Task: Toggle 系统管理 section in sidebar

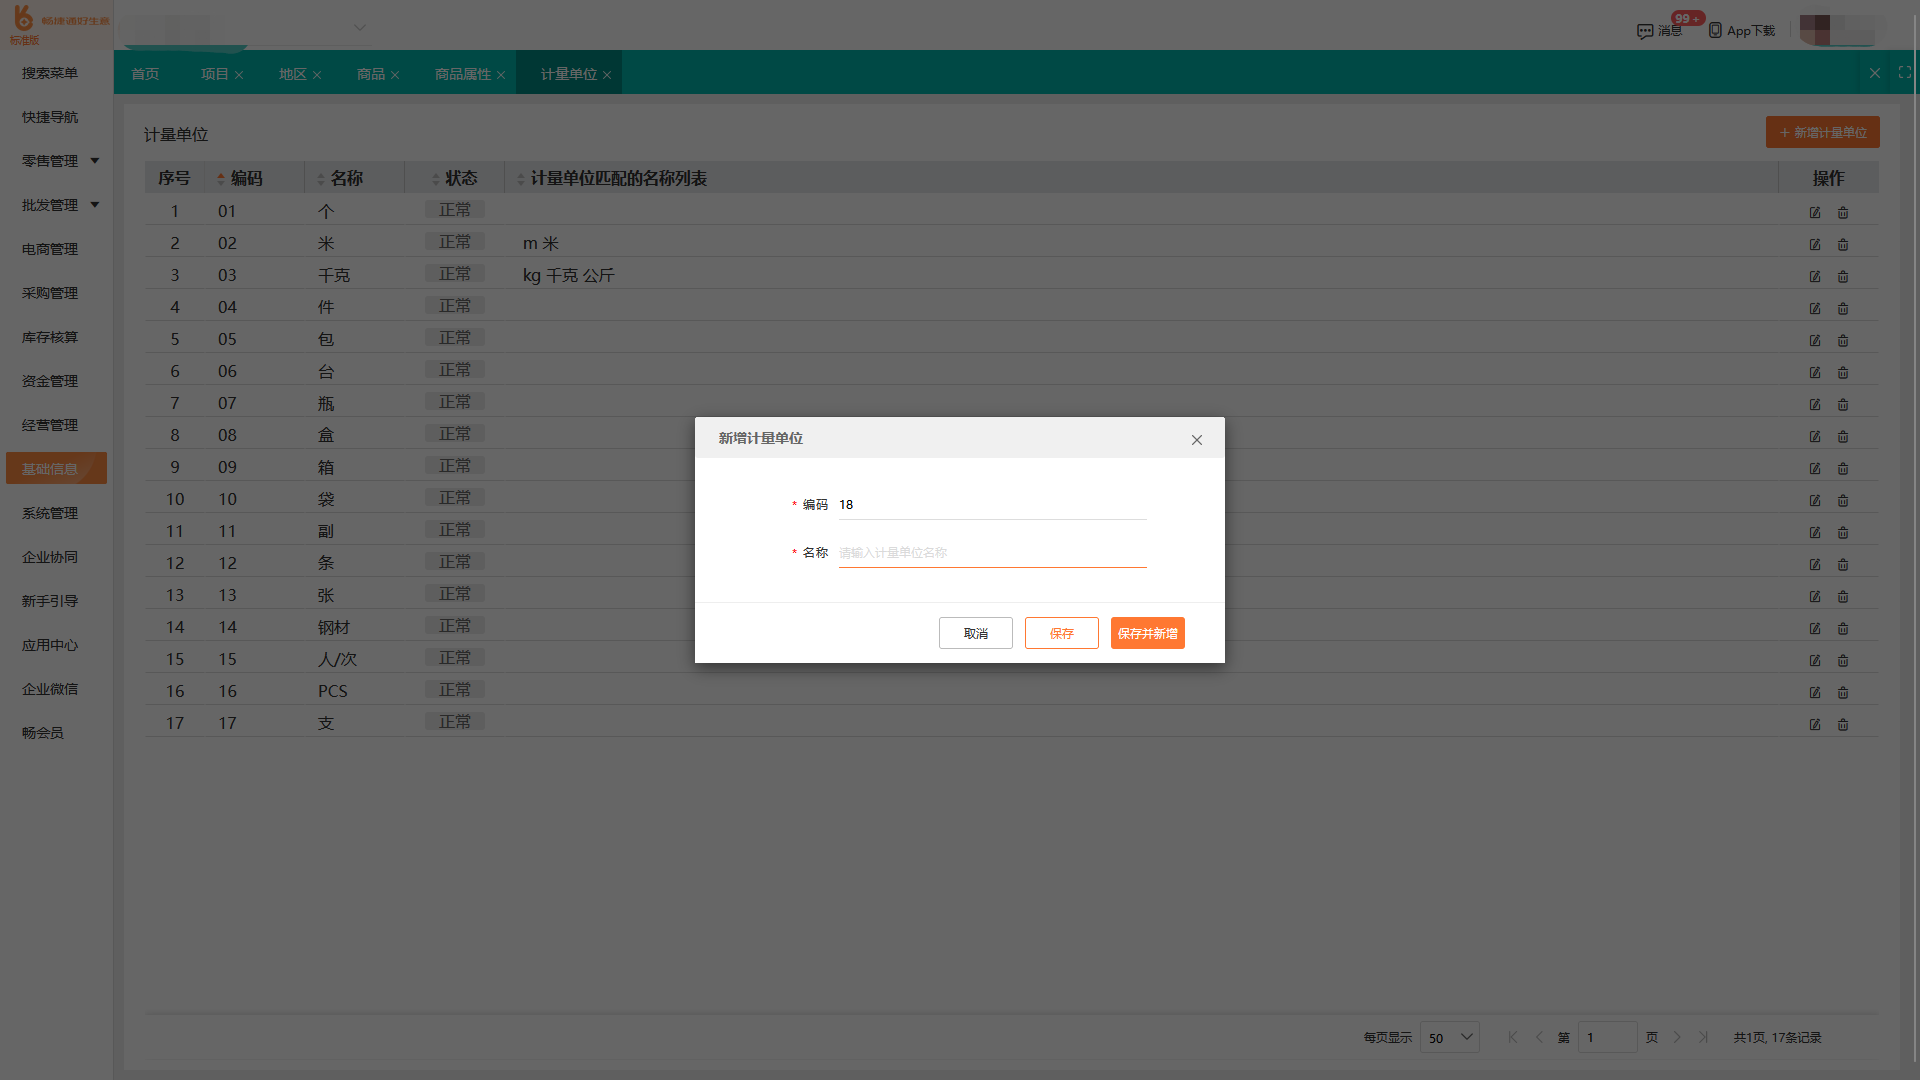Action: click(x=57, y=513)
